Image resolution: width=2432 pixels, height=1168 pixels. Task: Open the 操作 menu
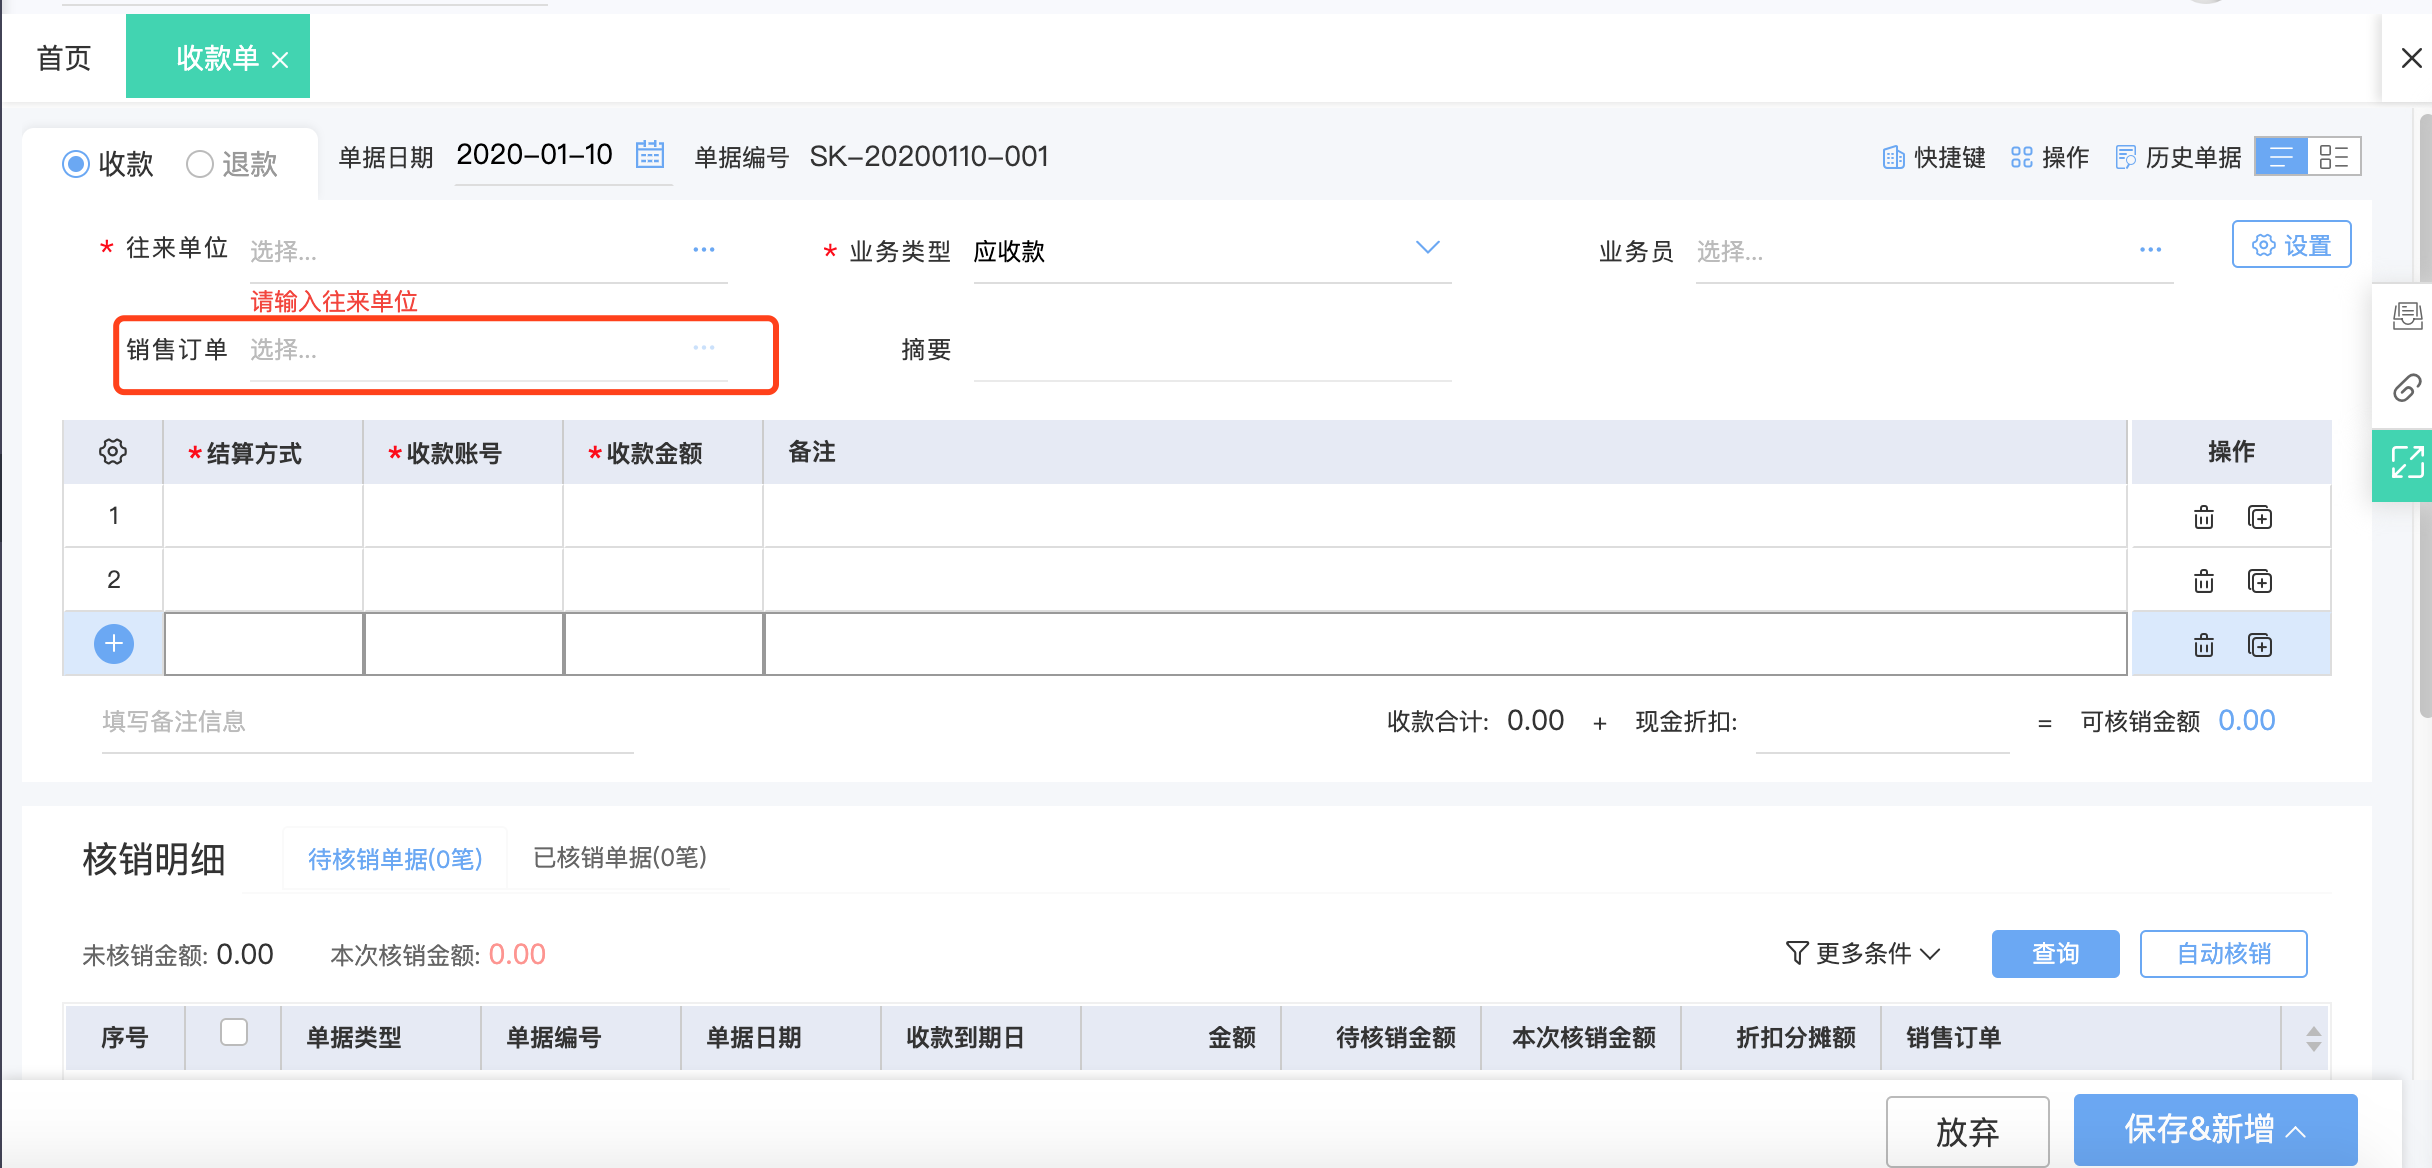tap(2050, 155)
